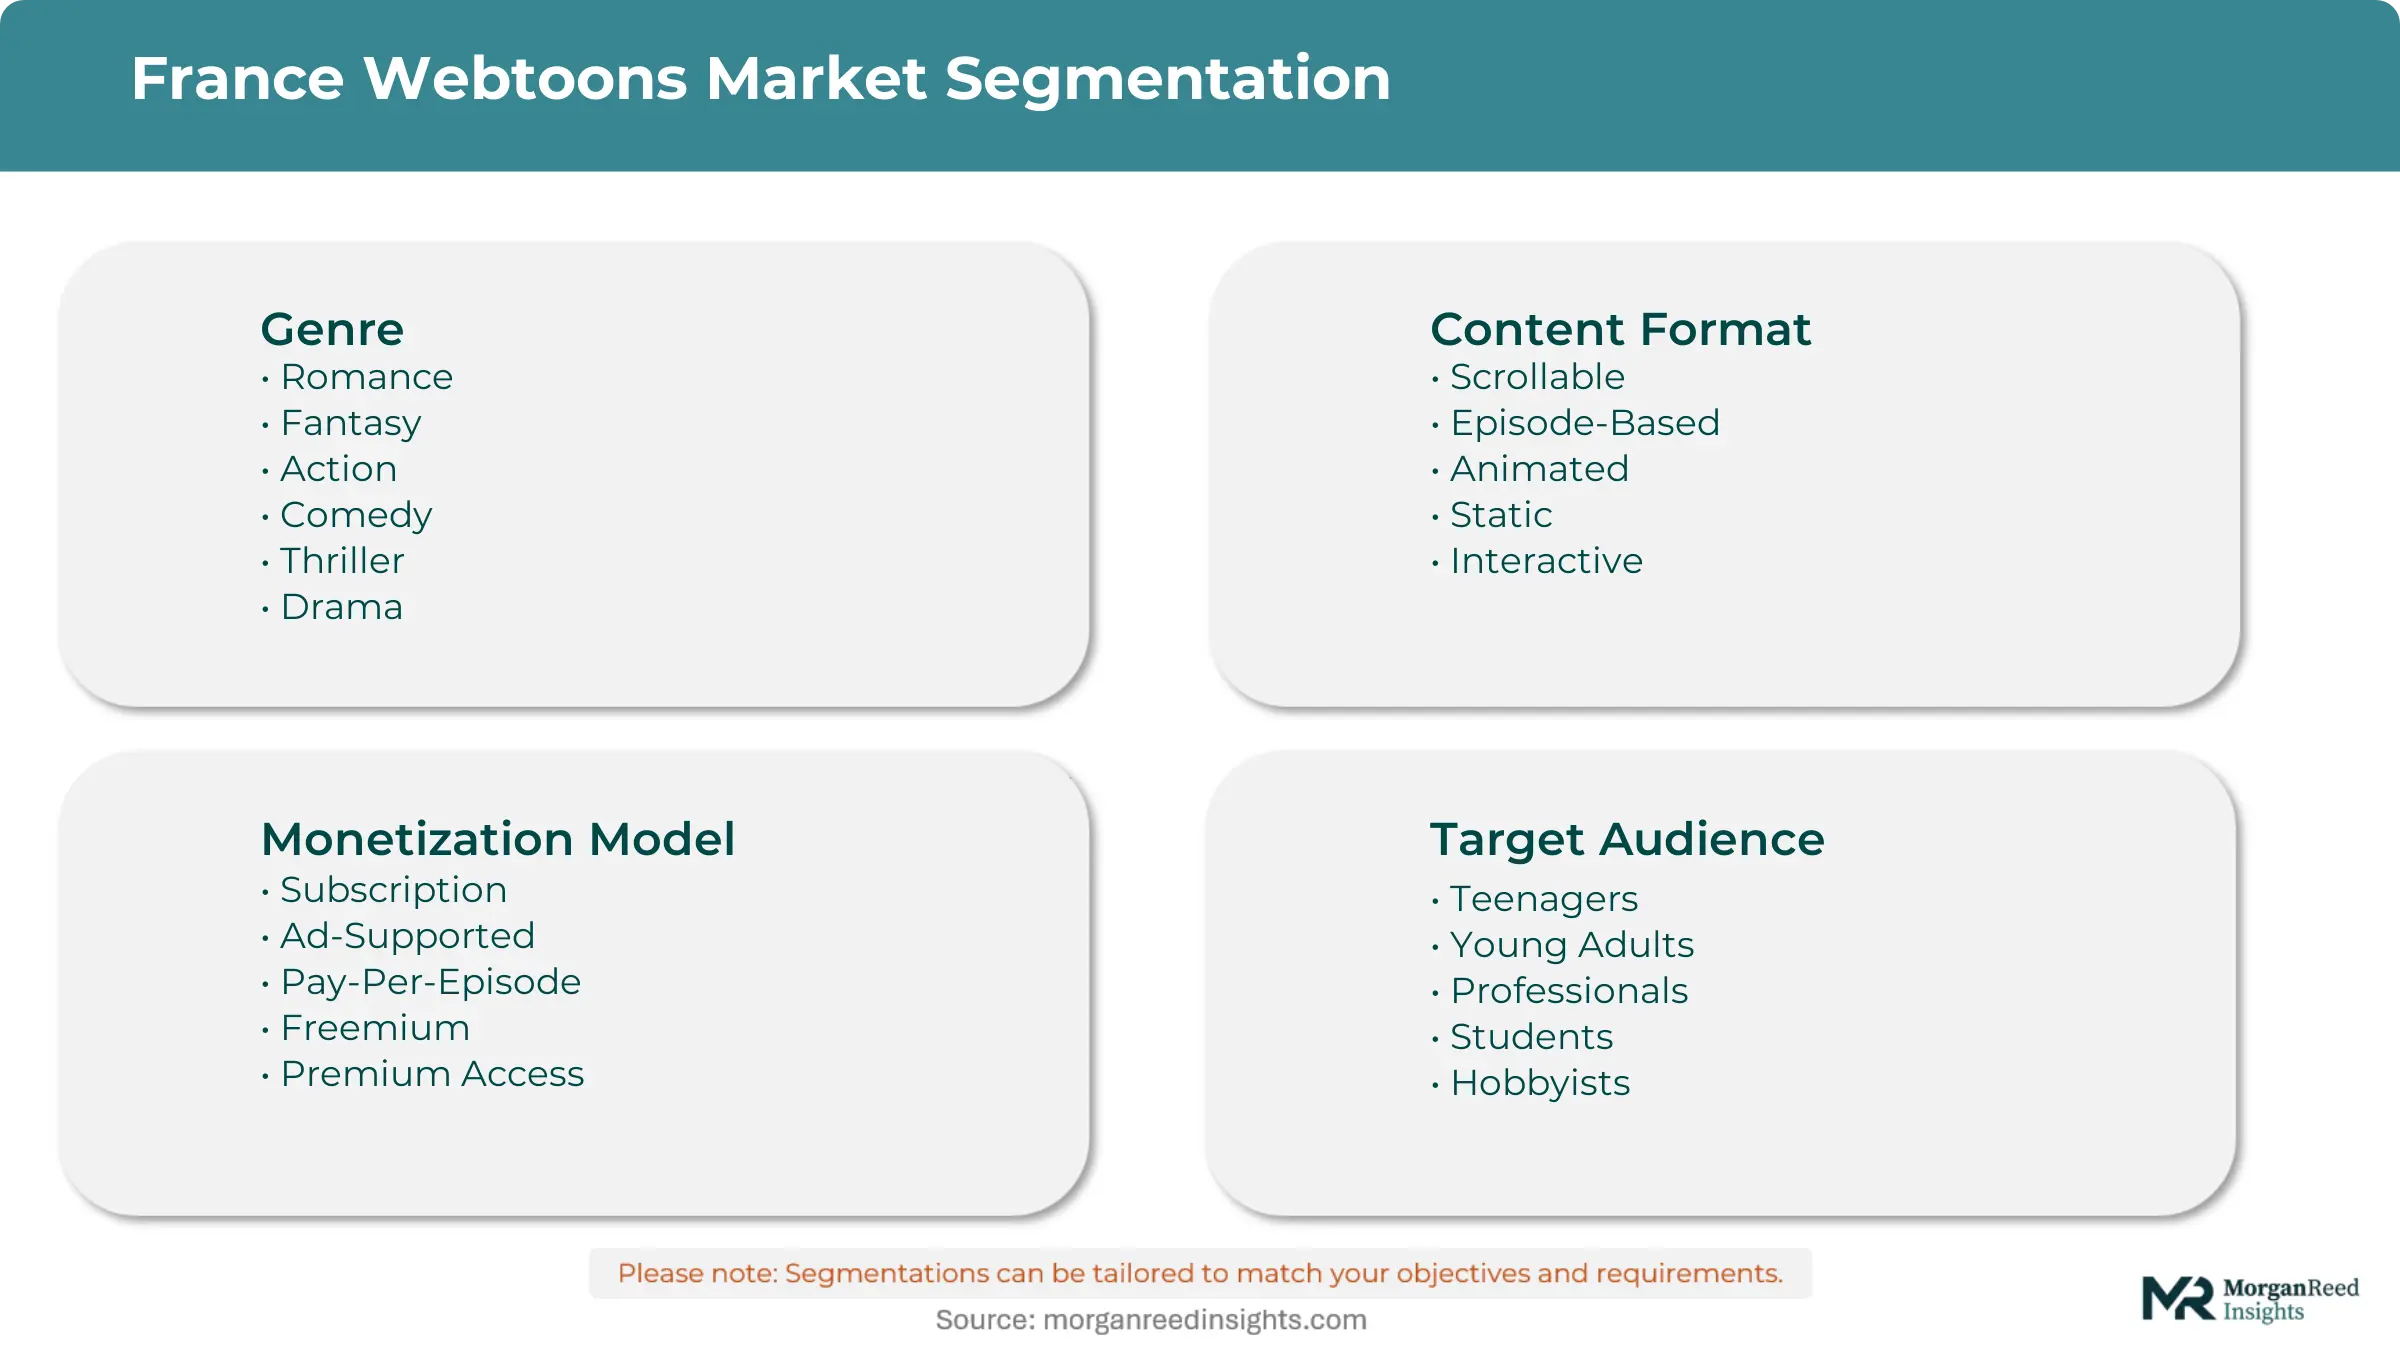Select the Professionals audience entry

tap(1569, 990)
